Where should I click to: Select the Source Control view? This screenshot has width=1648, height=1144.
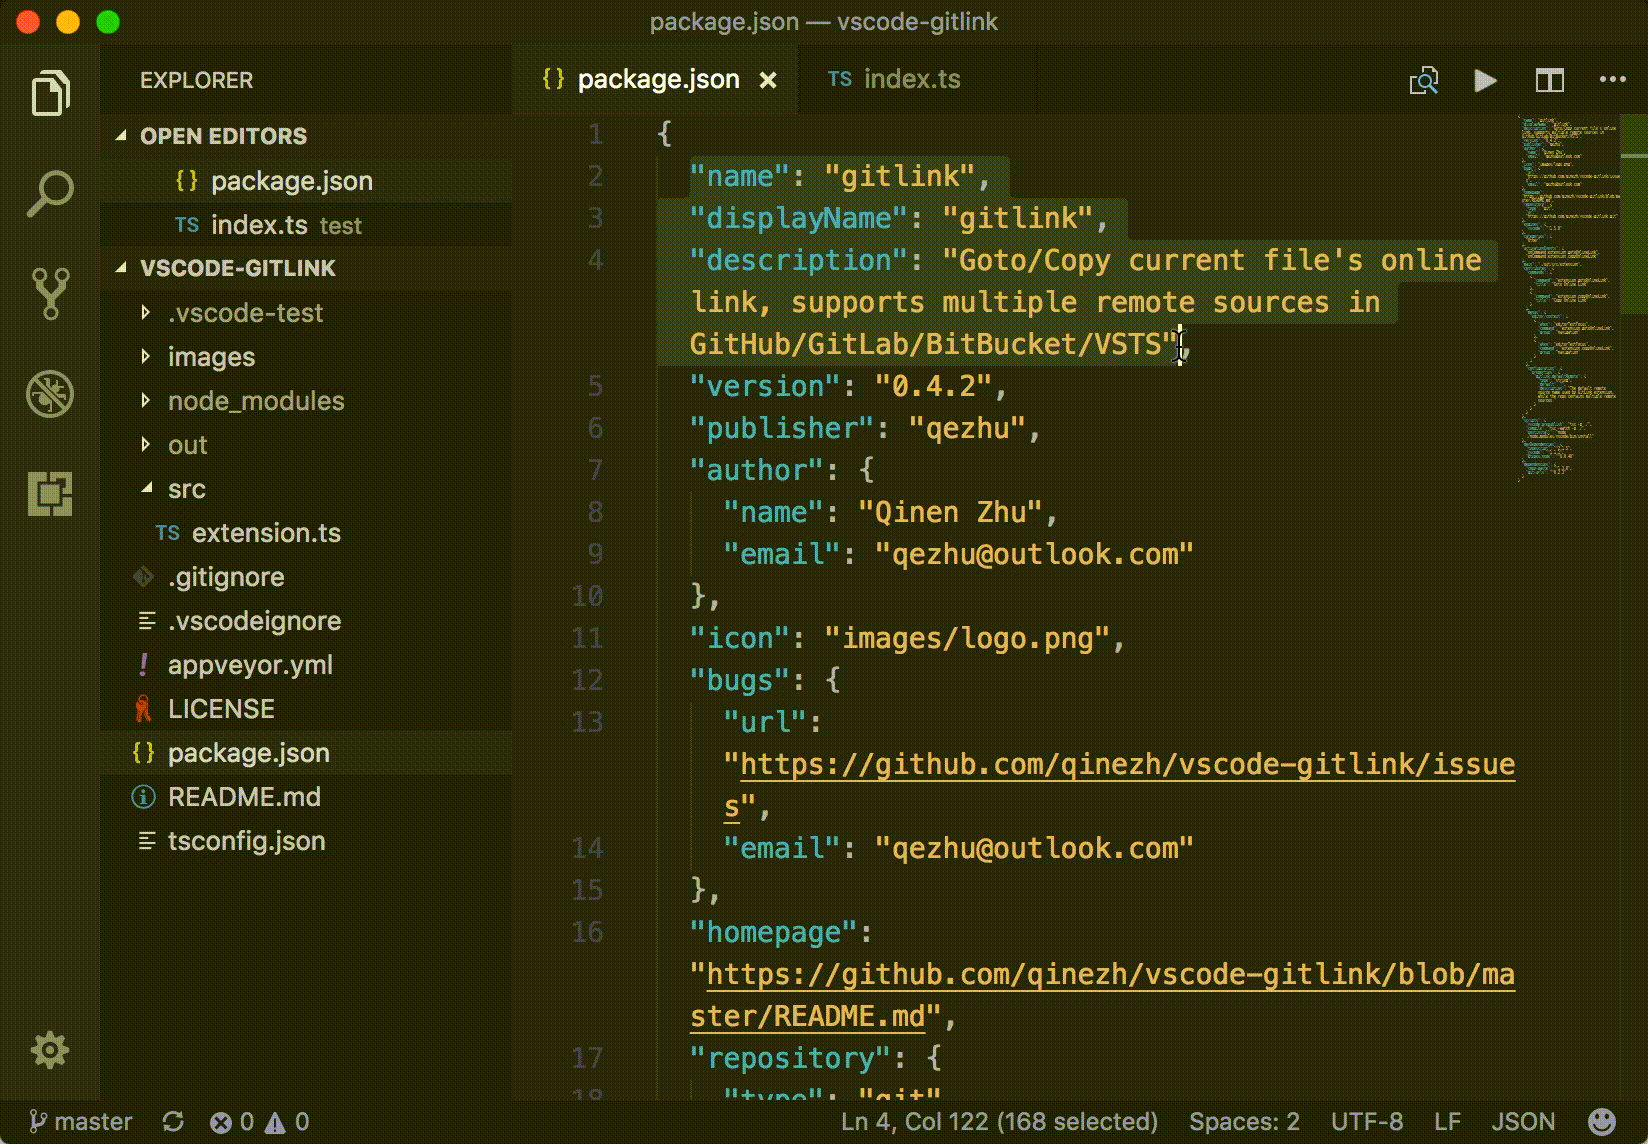50,292
